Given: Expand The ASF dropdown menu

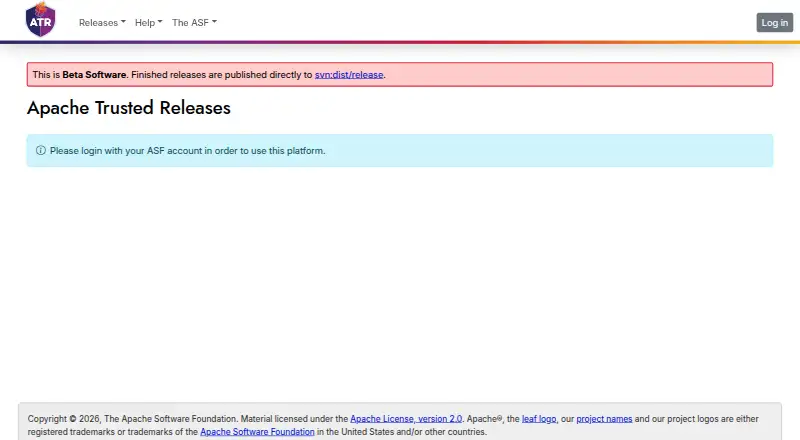Looking at the screenshot, I should (x=194, y=22).
